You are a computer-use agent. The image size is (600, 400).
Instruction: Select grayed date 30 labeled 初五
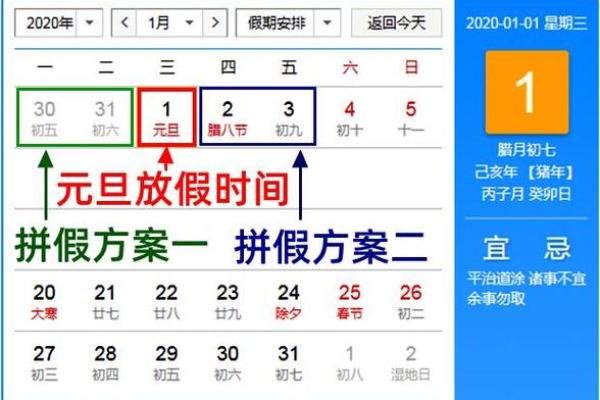point(44,117)
